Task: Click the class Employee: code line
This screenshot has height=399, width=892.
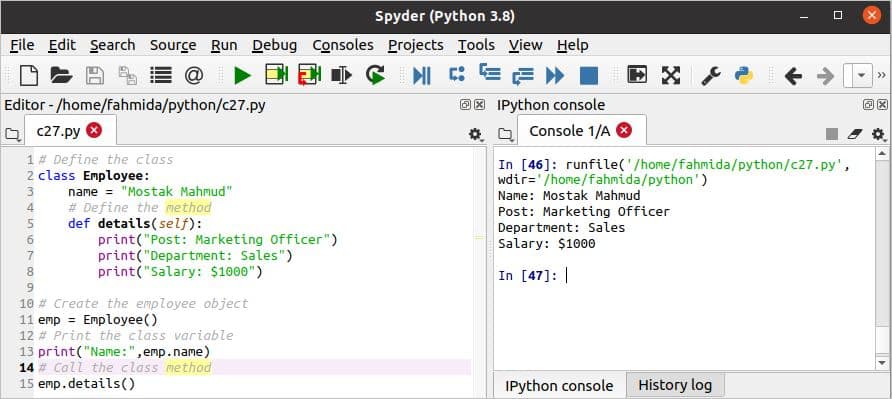Action: [94, 175]
